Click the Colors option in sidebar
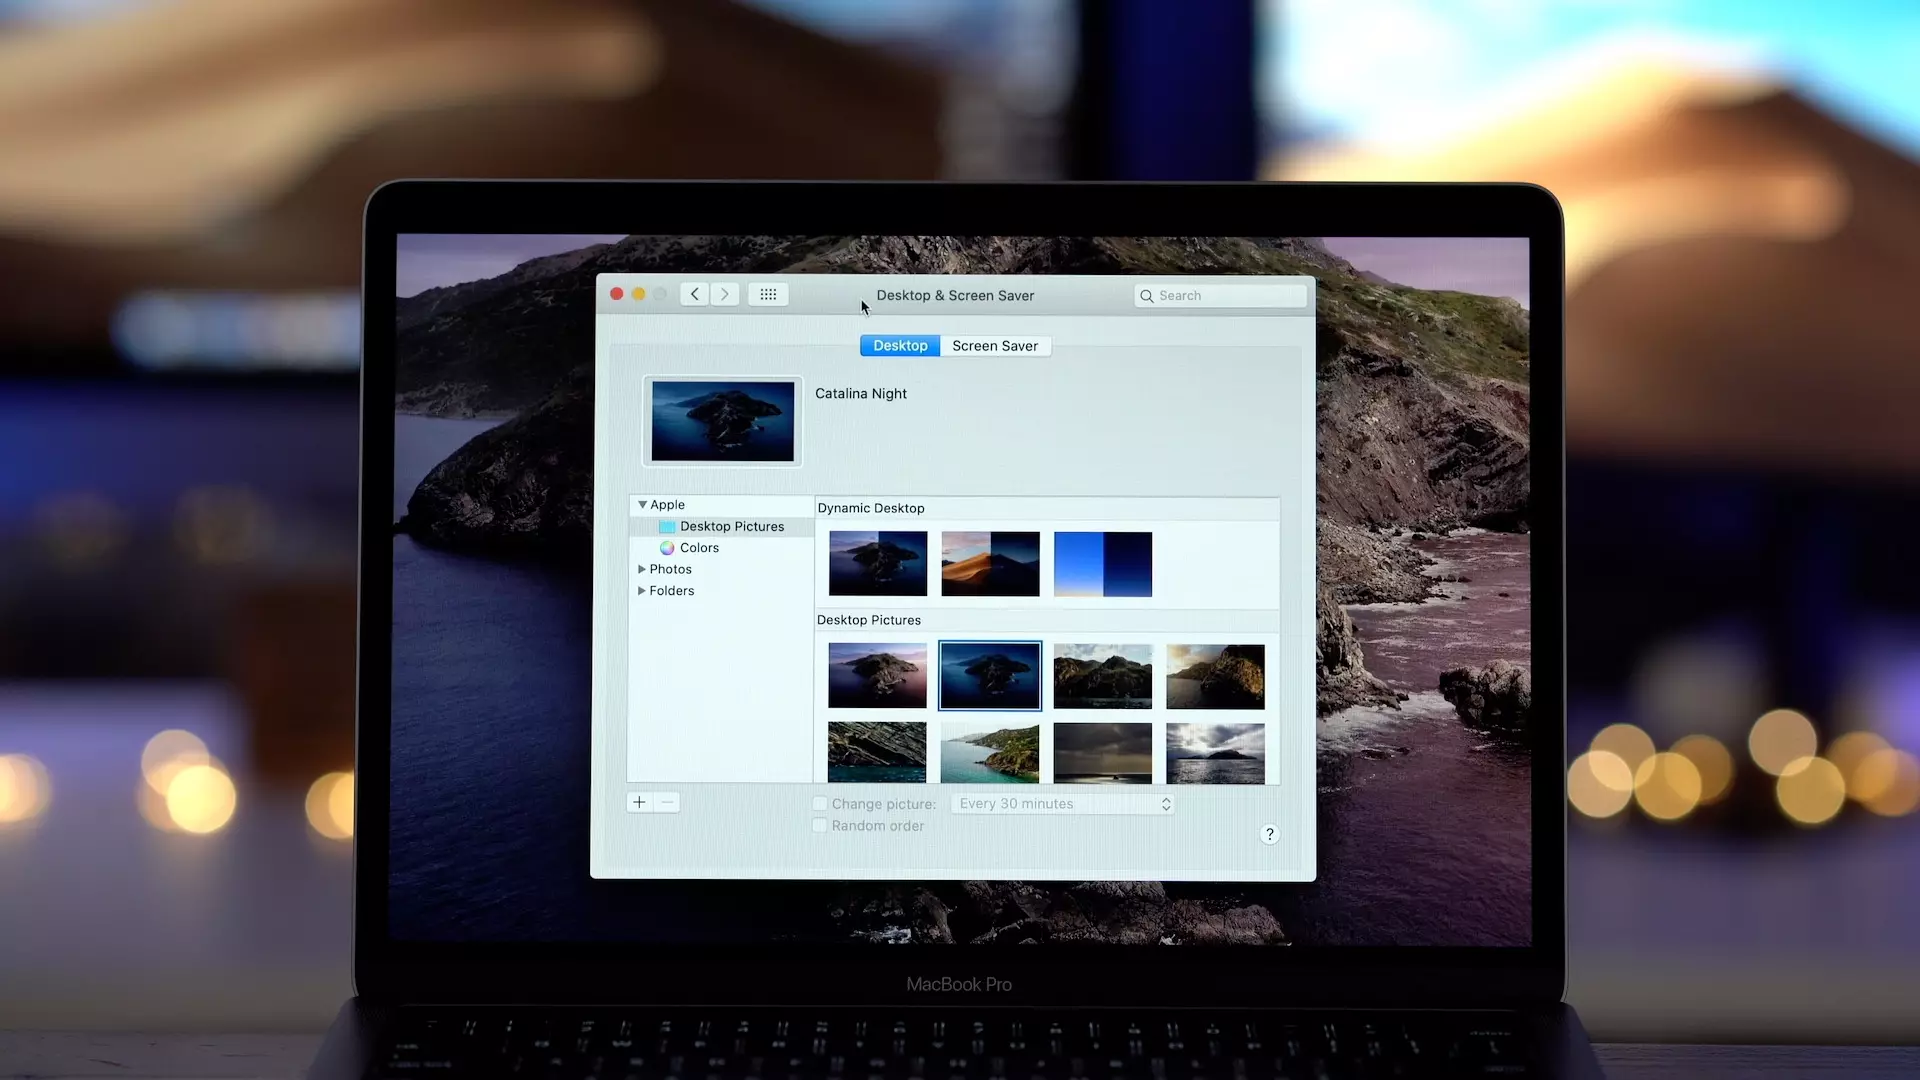1920x1080 pixels. (x=698, y=546)
